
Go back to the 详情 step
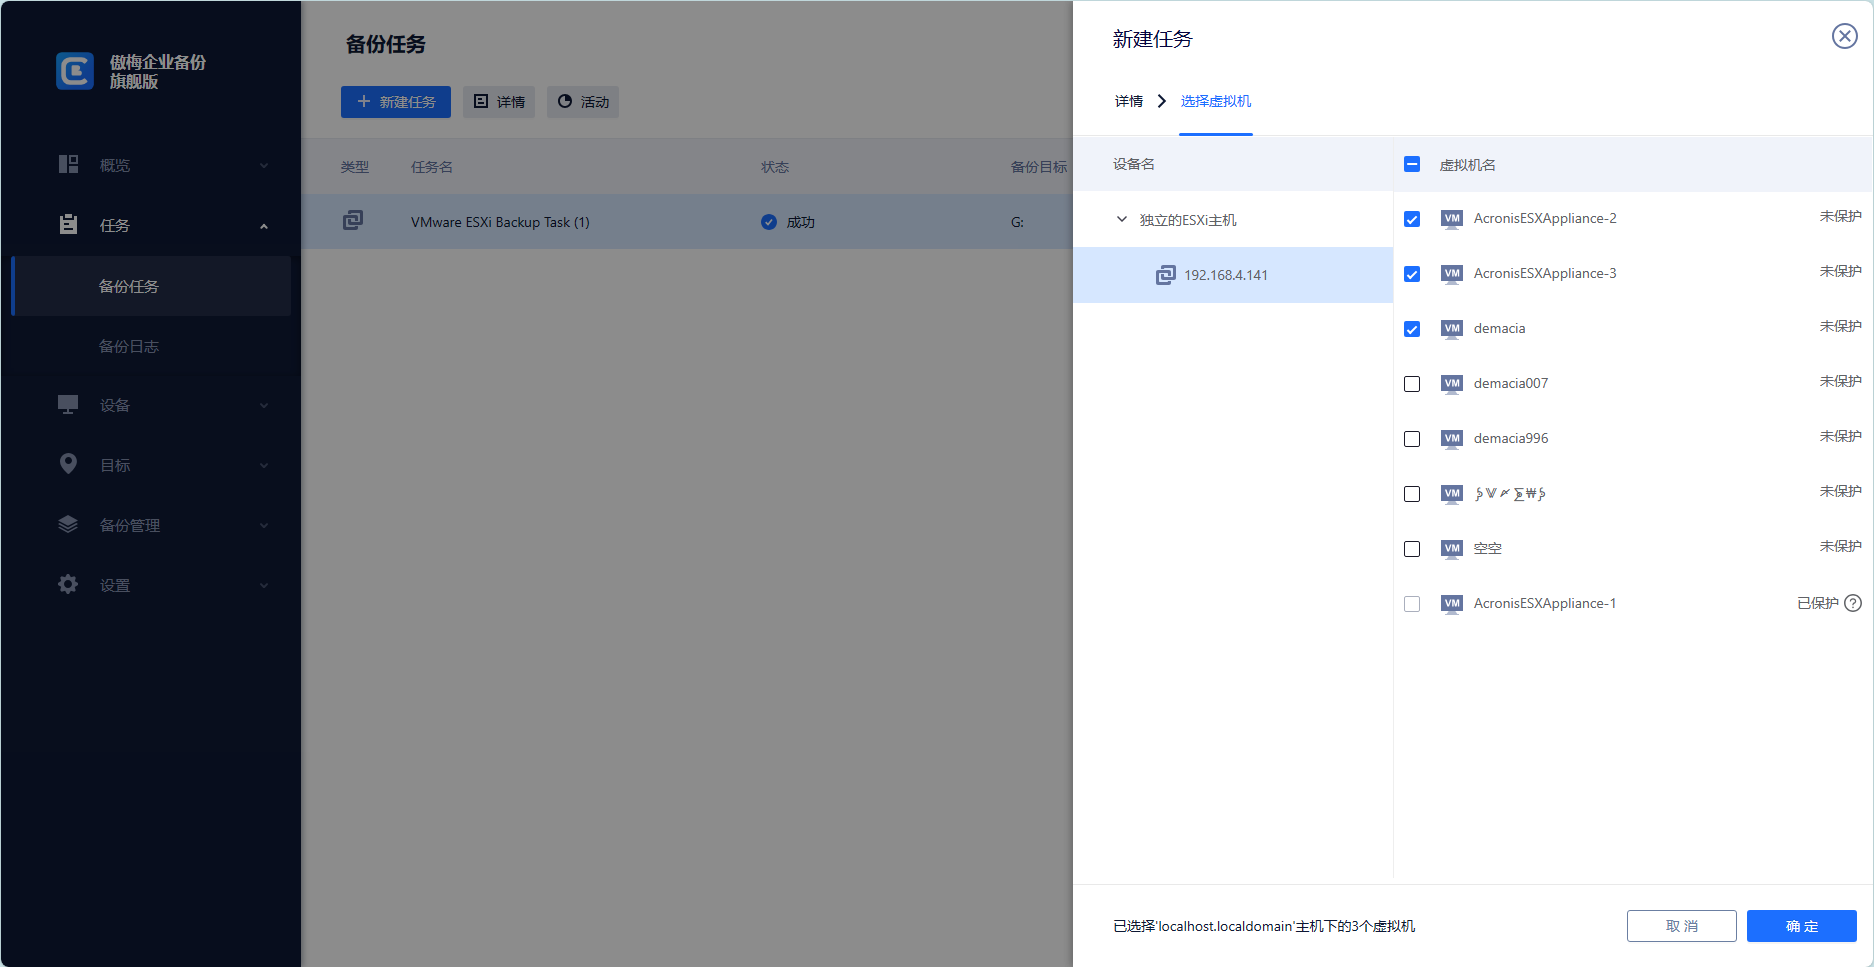1129,101
